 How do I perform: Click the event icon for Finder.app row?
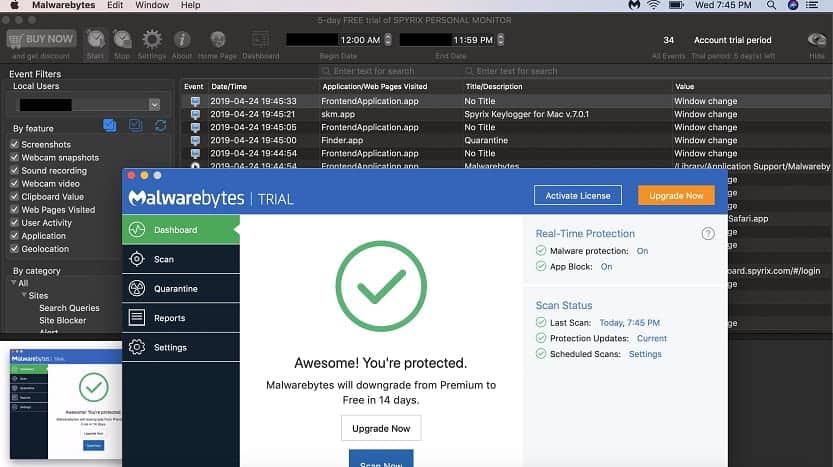pyautogui.click(x=196, y=140)
